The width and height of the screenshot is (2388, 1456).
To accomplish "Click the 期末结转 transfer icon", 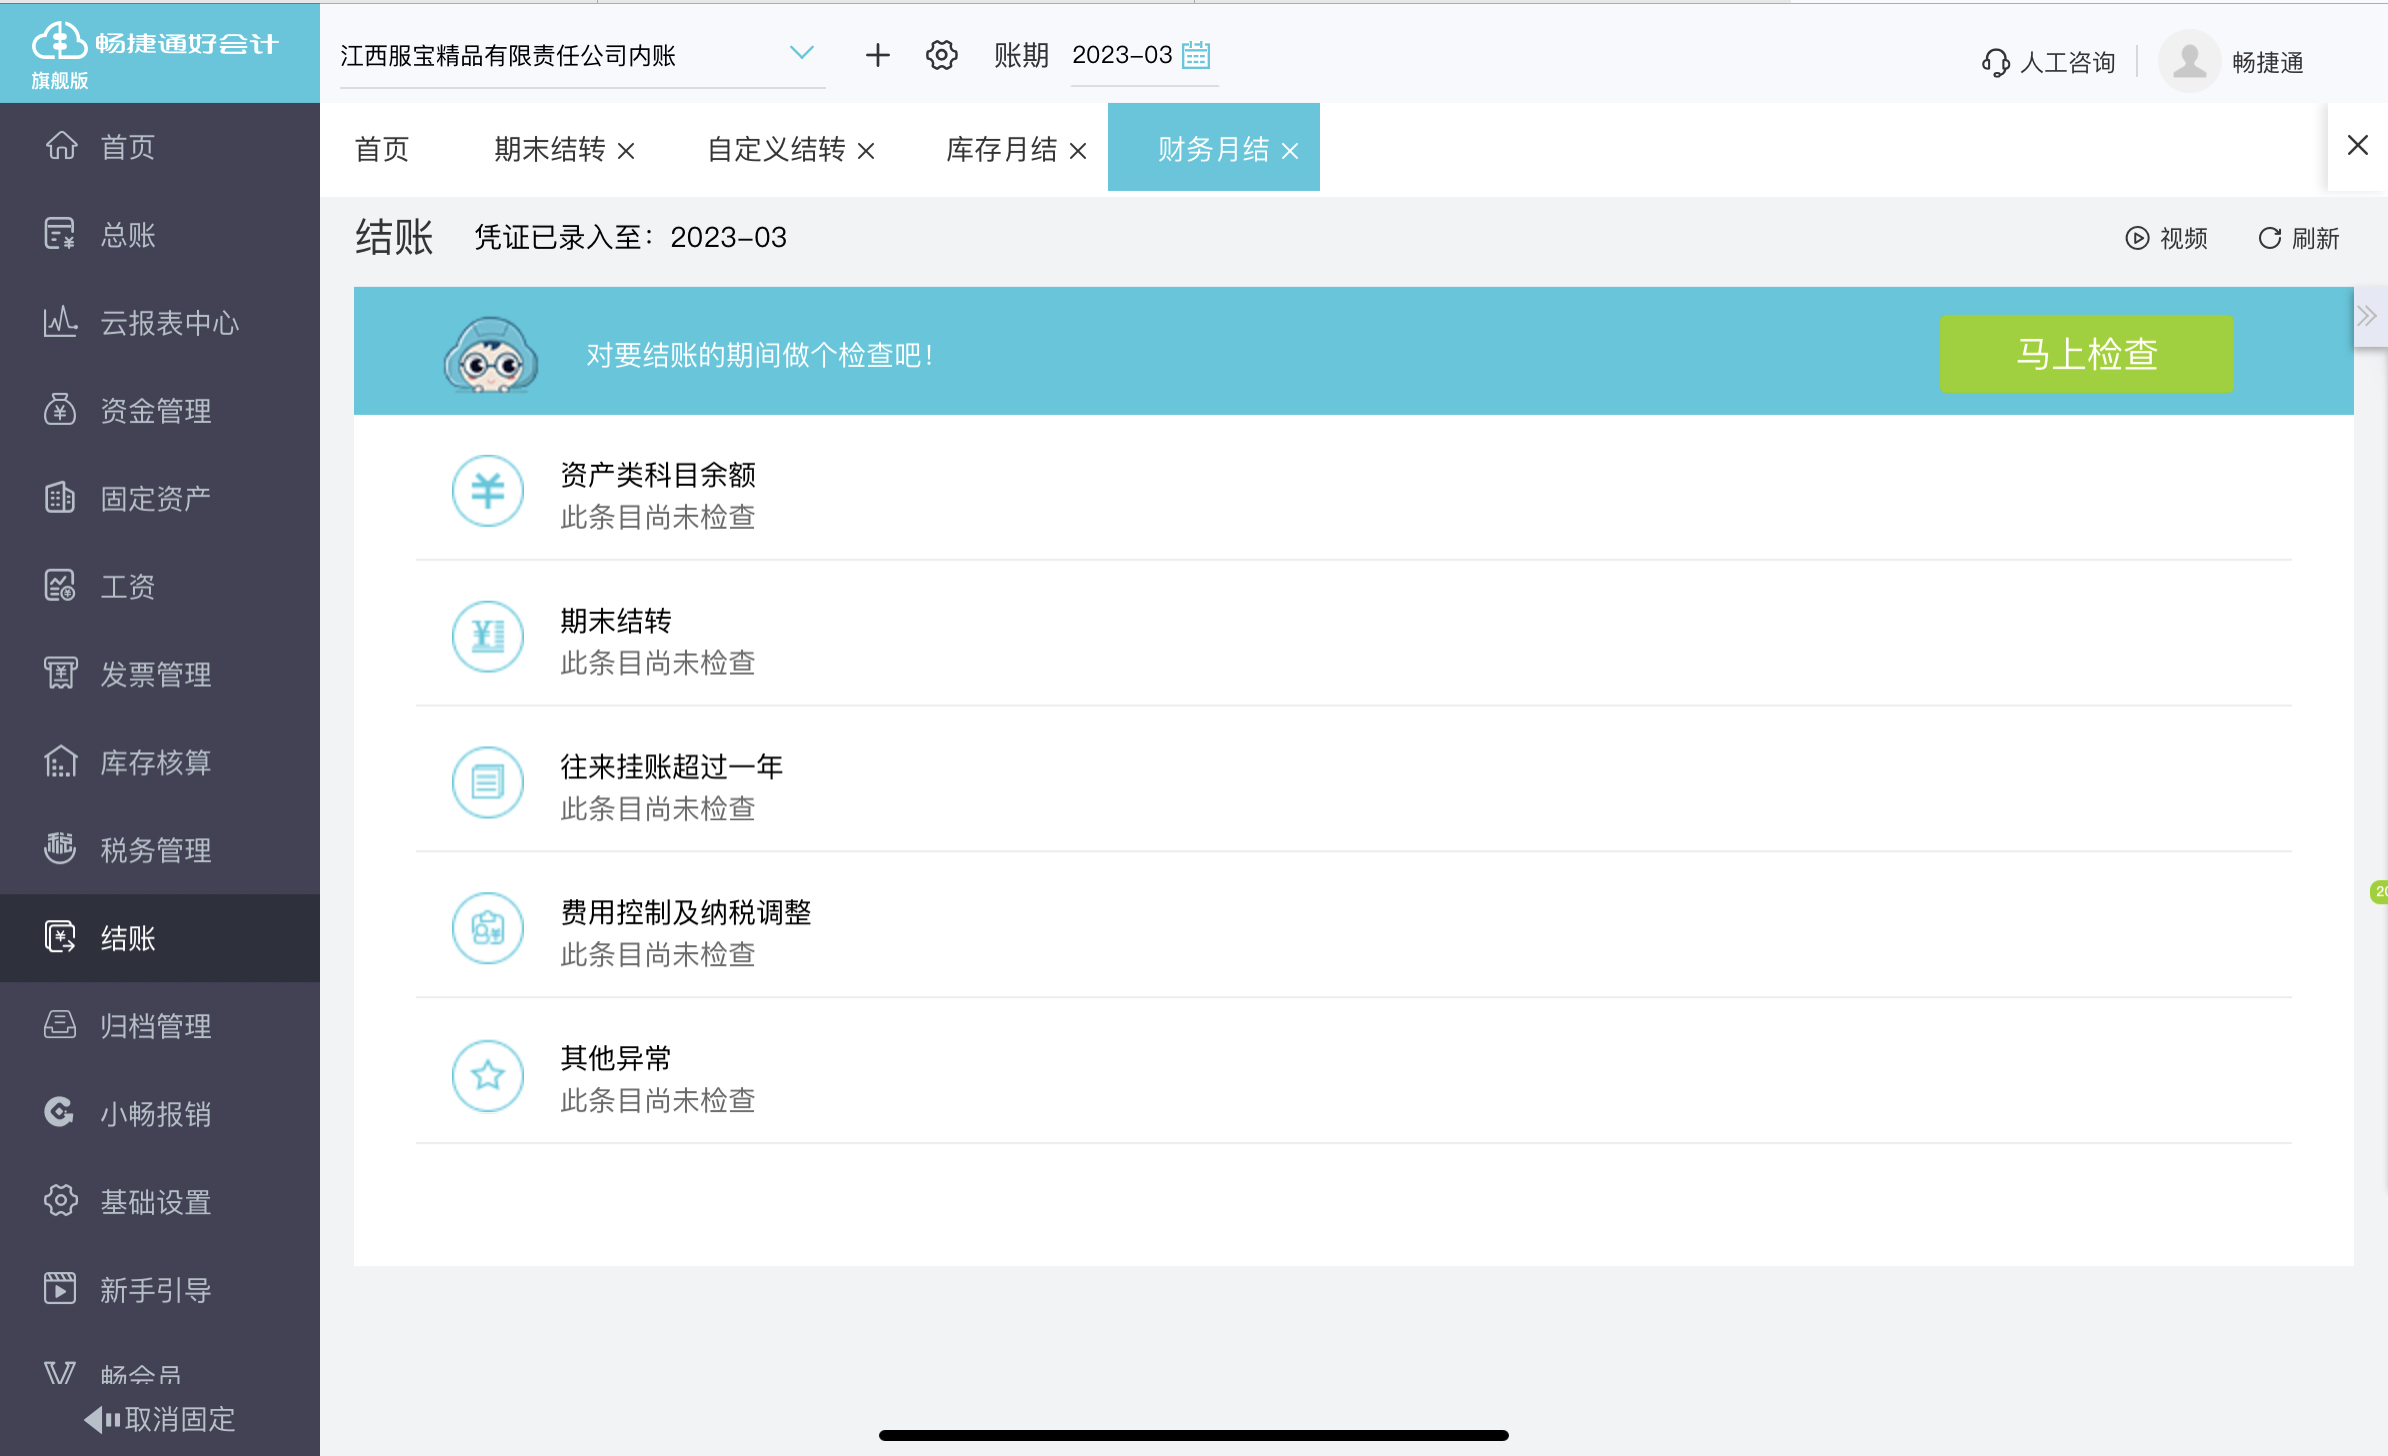I will click(483, 634).
